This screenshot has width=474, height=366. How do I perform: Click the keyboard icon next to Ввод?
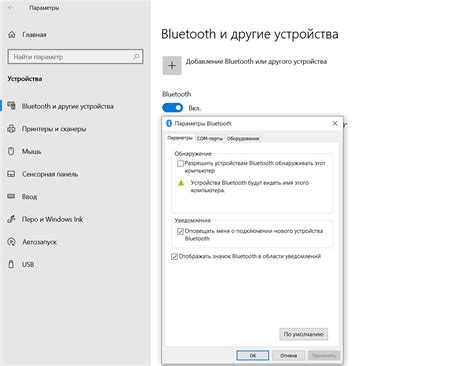[11, 196]
